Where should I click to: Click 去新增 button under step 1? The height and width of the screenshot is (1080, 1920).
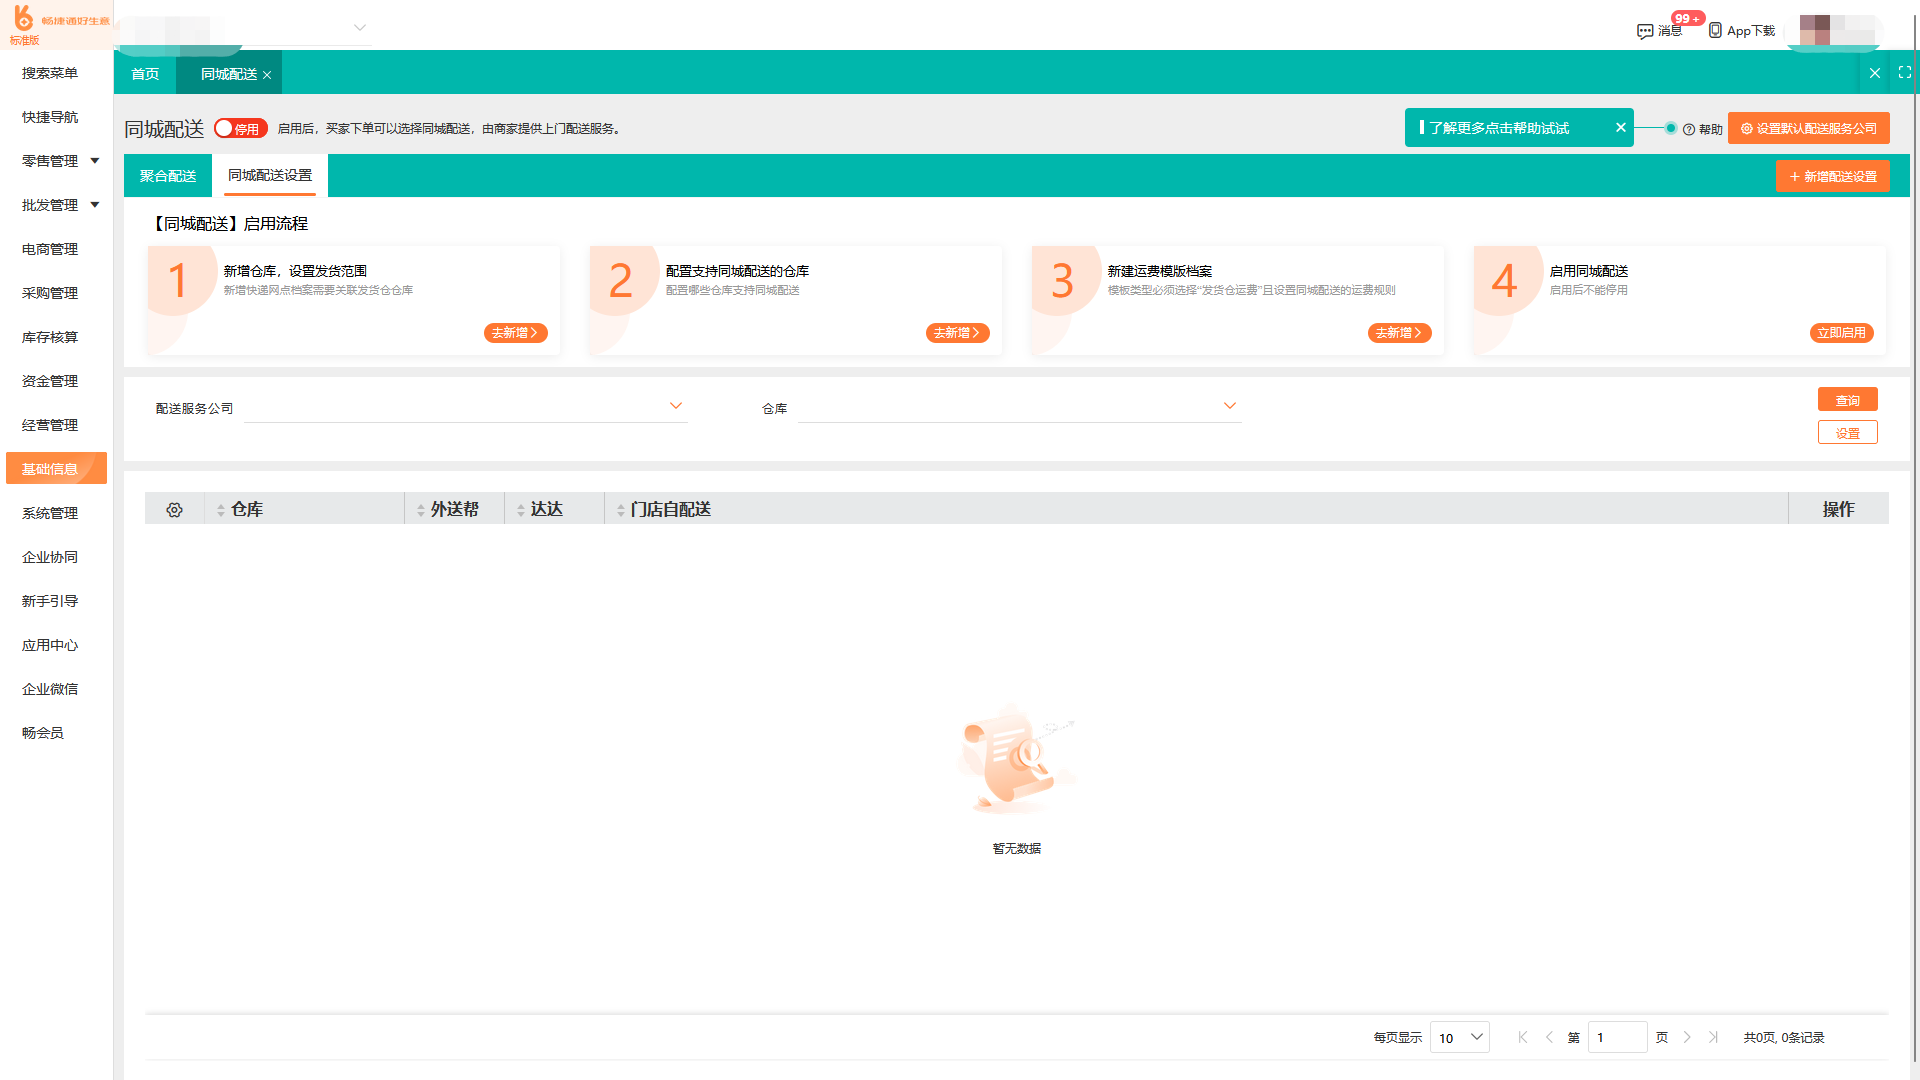[512, 334]
